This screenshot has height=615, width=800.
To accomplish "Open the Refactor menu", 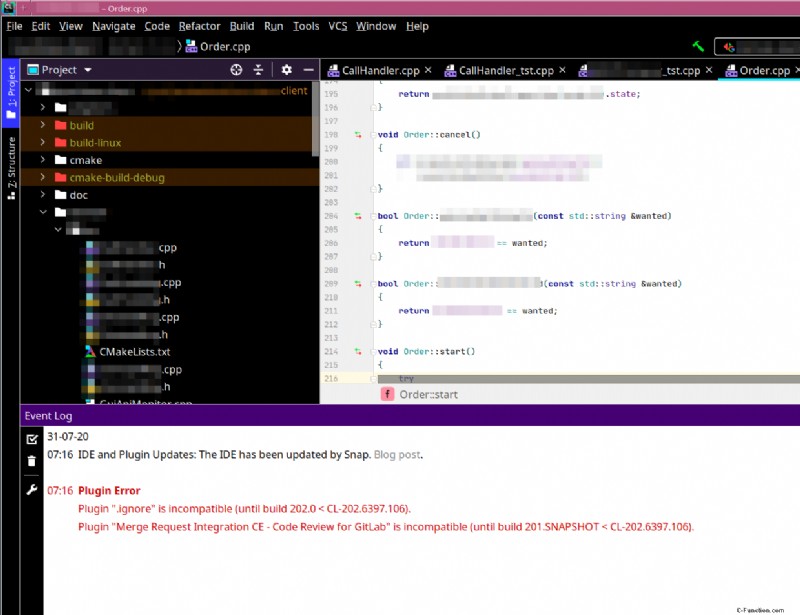I will 199,26.
